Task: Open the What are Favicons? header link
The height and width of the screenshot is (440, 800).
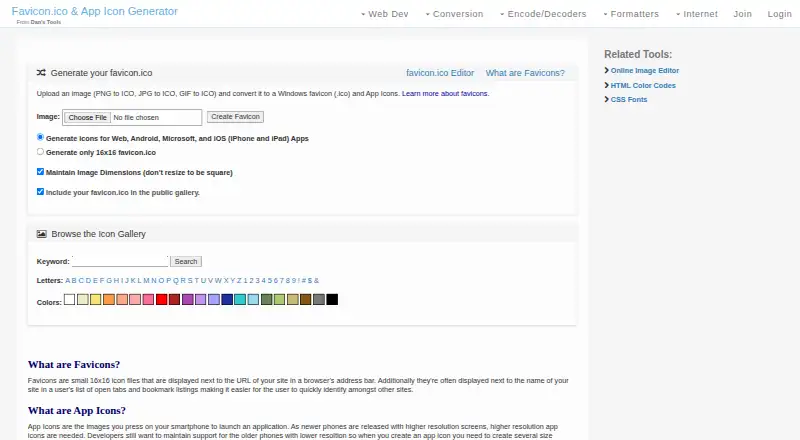Action: point(525,73)
